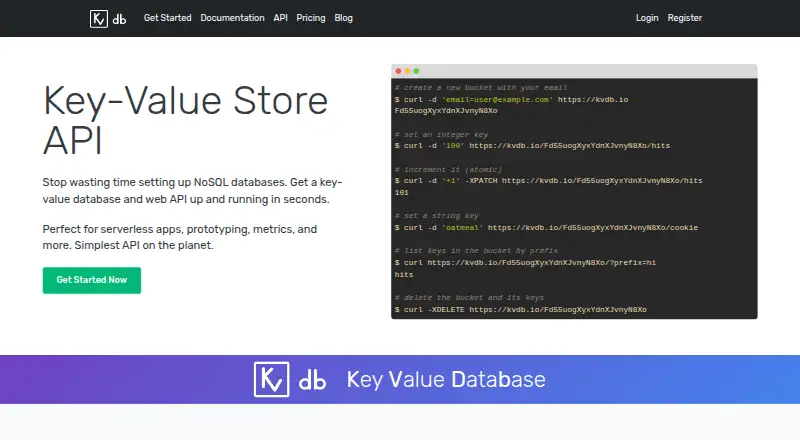The height and width of the screenshot is (440, 800).
Task: View the Pricing page
Action: point(311,18)
